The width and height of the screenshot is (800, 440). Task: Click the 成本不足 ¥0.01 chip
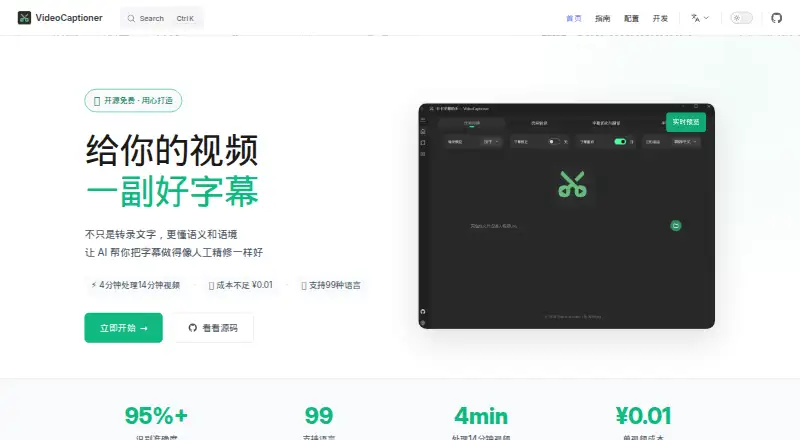241,285
